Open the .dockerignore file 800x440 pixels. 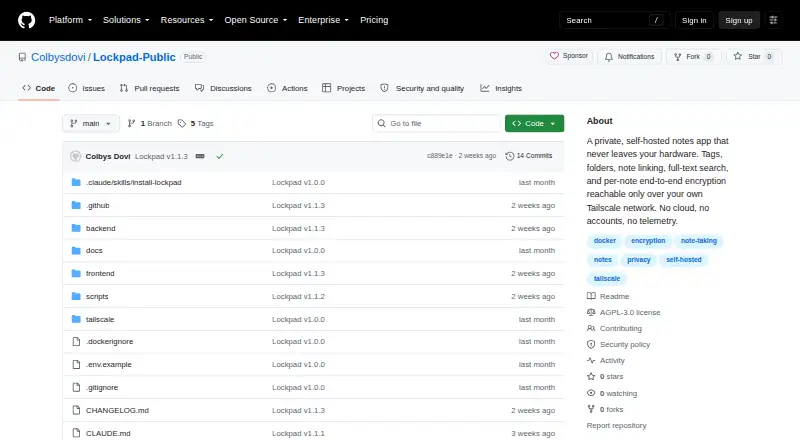click(109, 341)
